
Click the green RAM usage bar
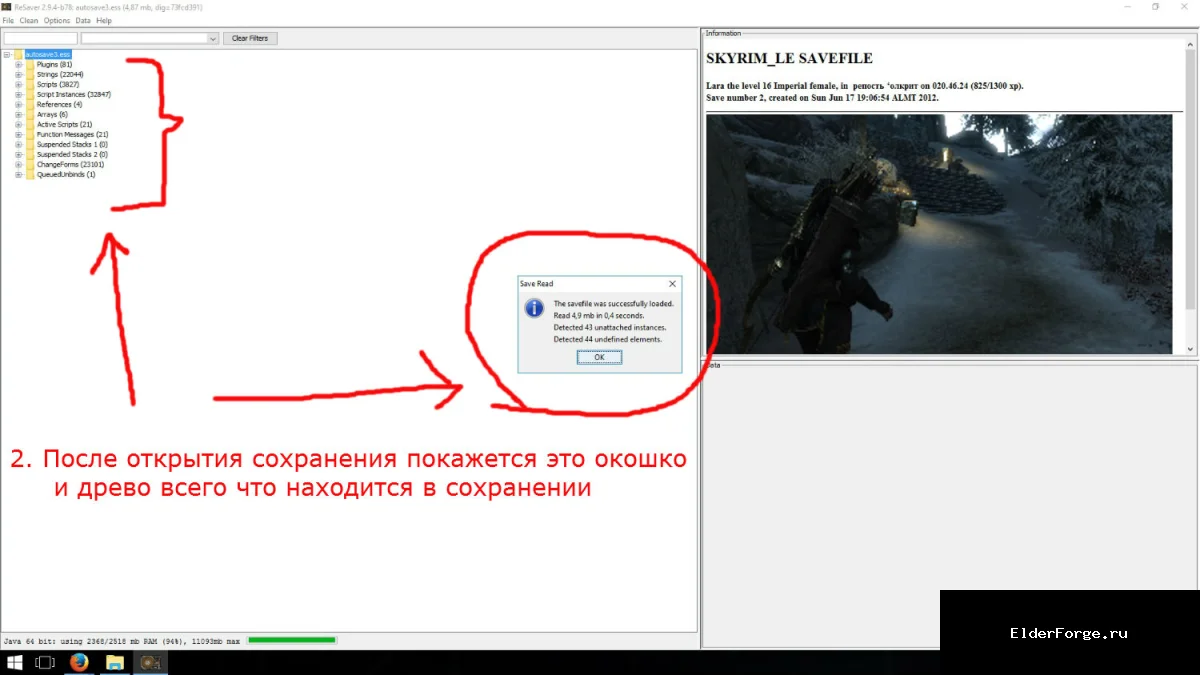(x=292, y=640)
